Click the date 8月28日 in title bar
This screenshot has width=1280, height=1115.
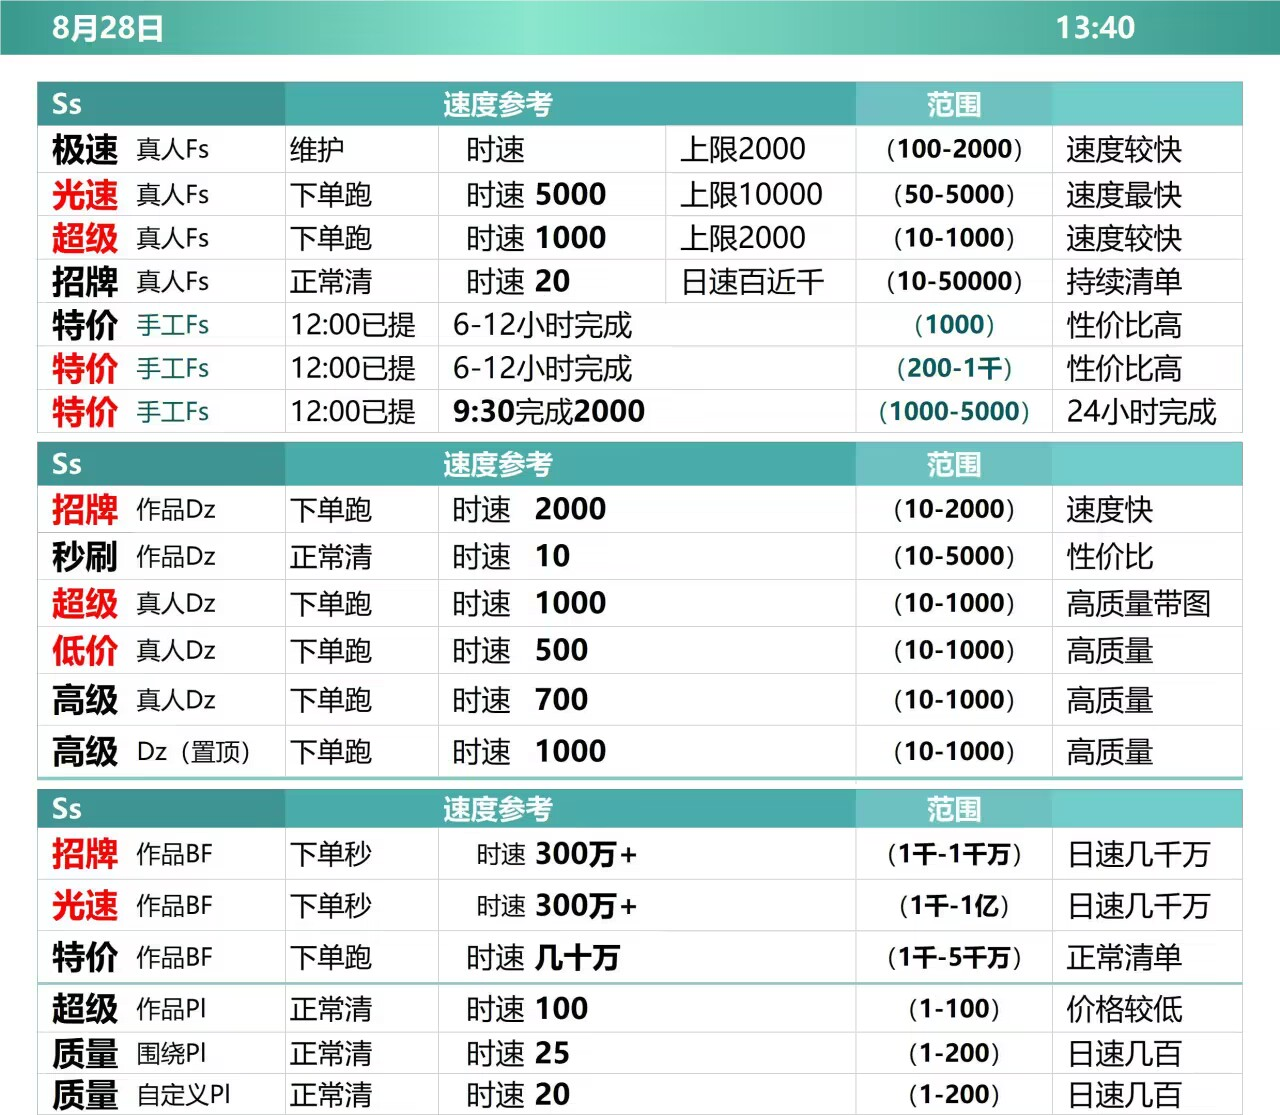click(x=106, y=28)
